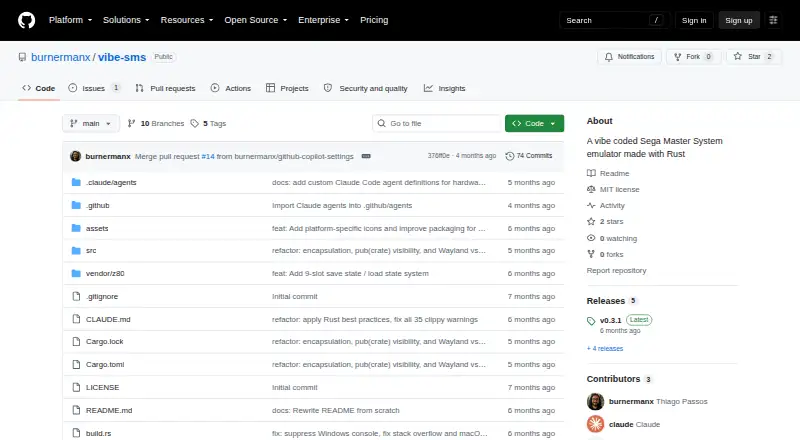Open the Open Source dropdown menu
This screenshot has height=440, width=800.
pos(256,20)
